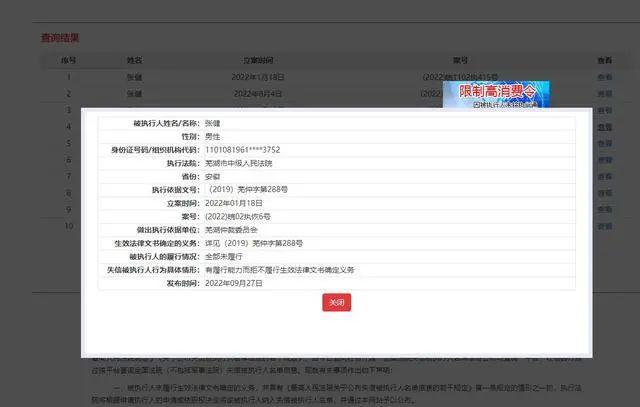Click row 2 filing date 2022年8月4日
The height and width of the screenshot is (407, 640).
(x=259, y=94)
